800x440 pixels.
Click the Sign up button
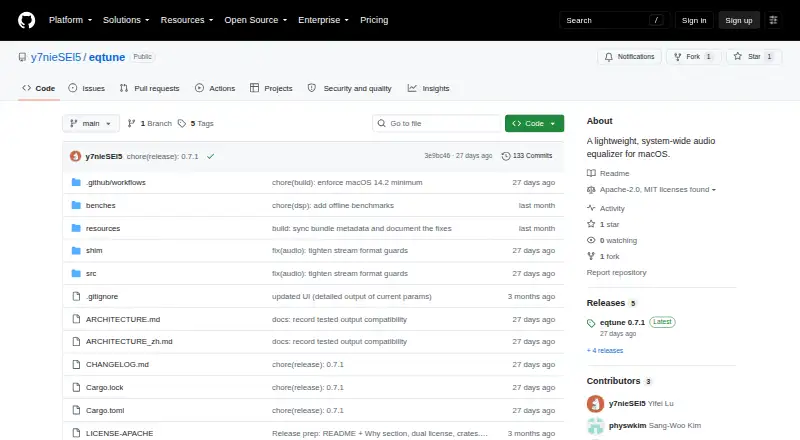739,20
